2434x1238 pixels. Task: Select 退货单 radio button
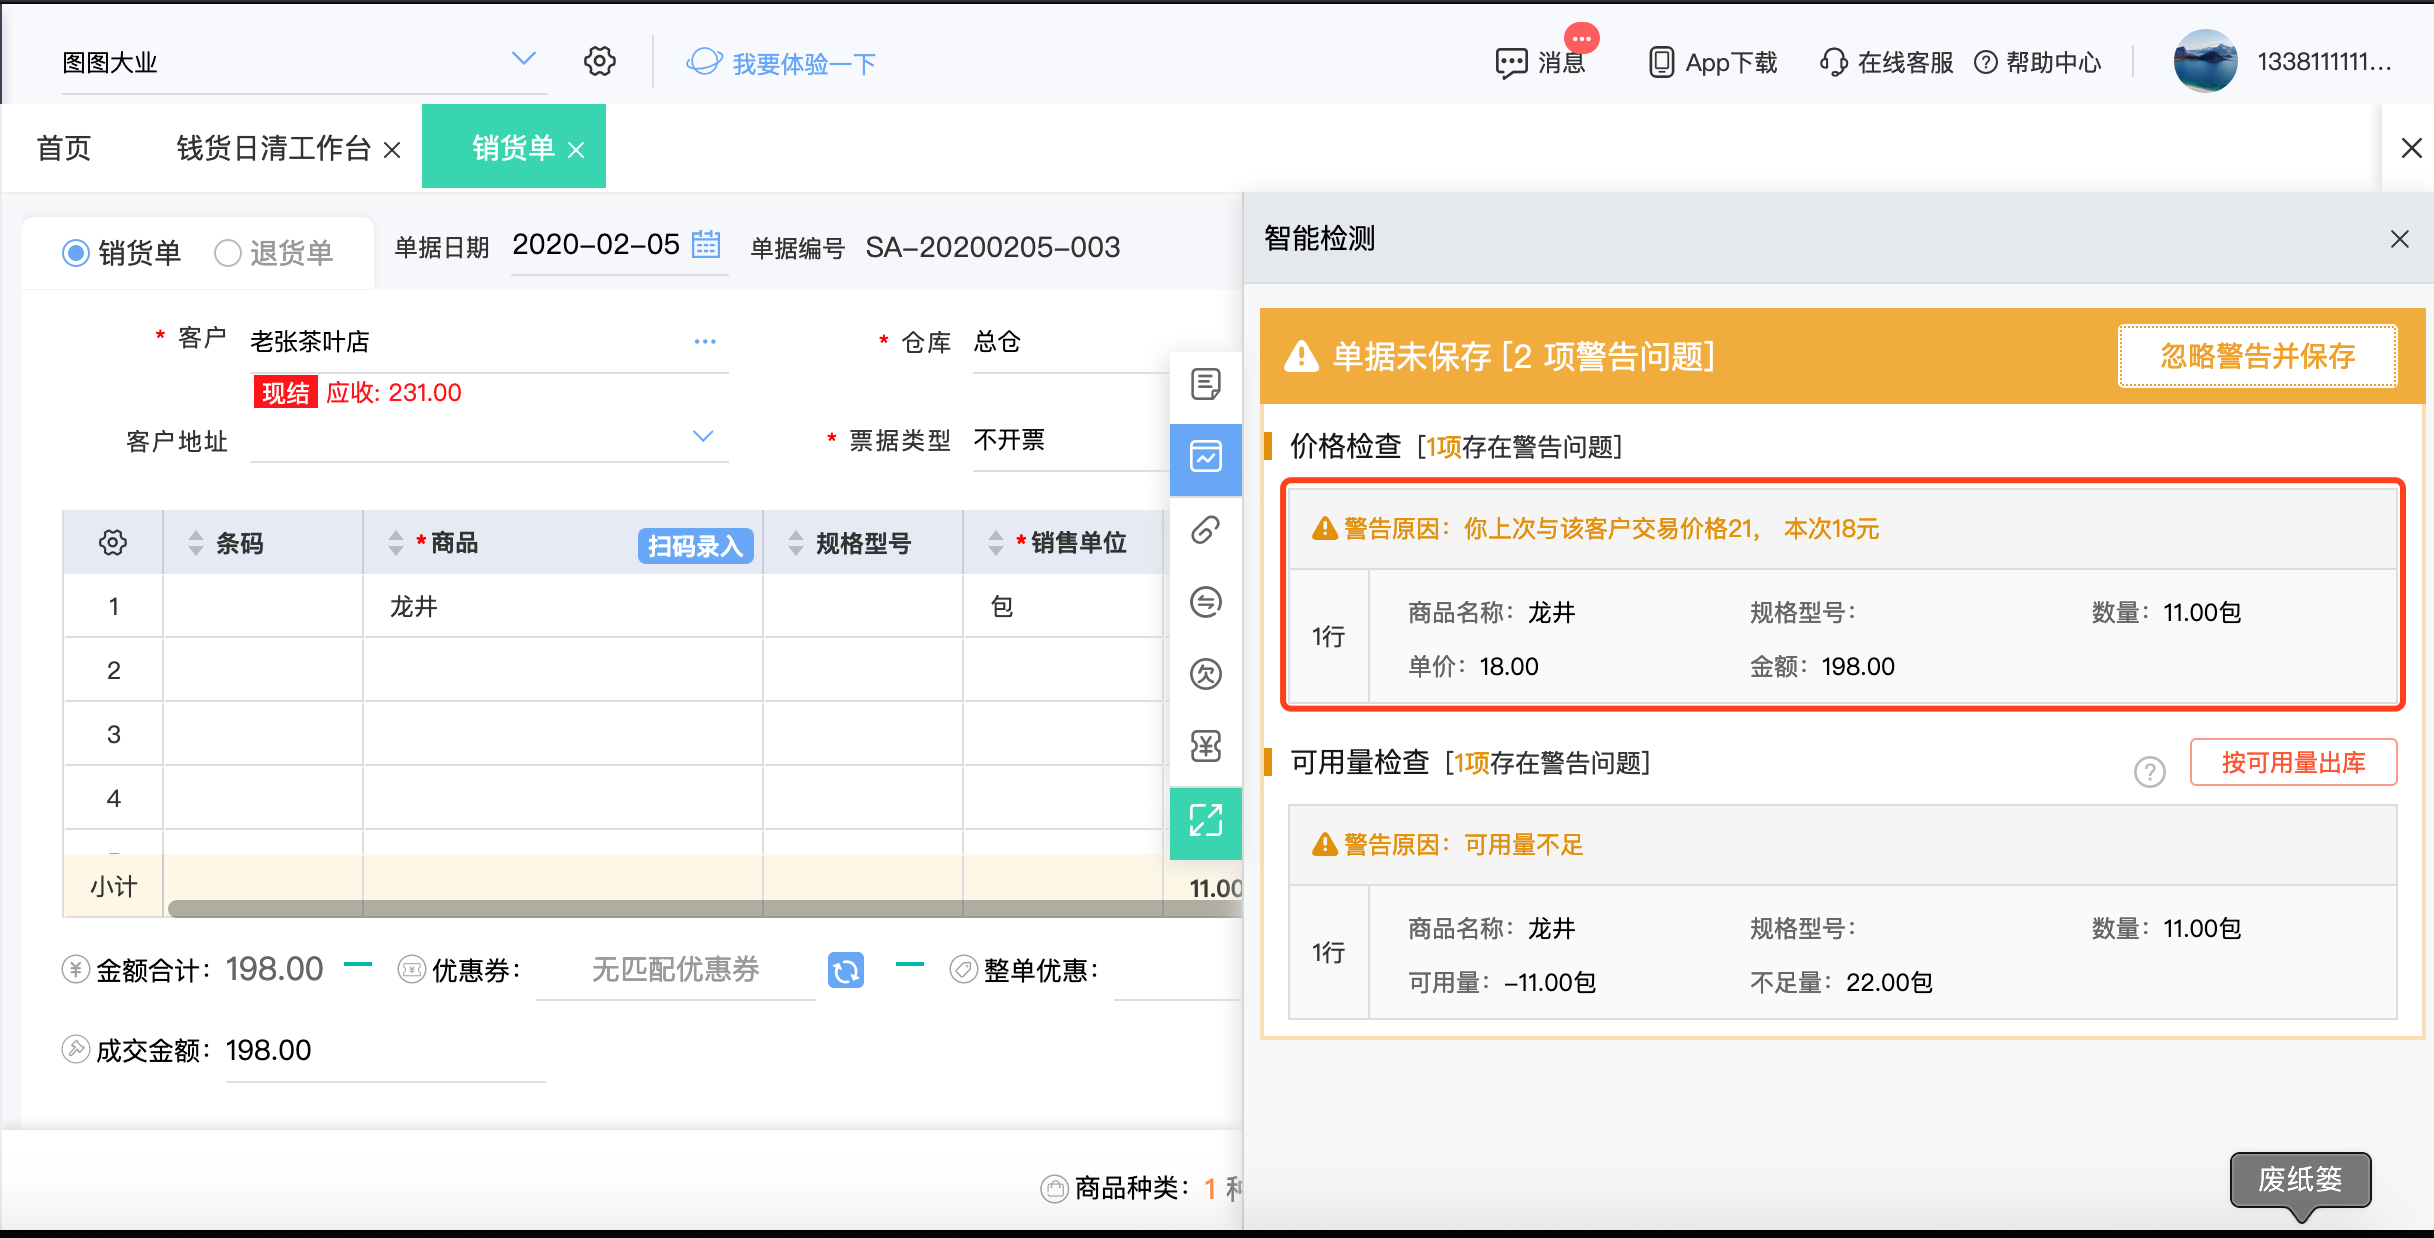click(x=229, y=246)
